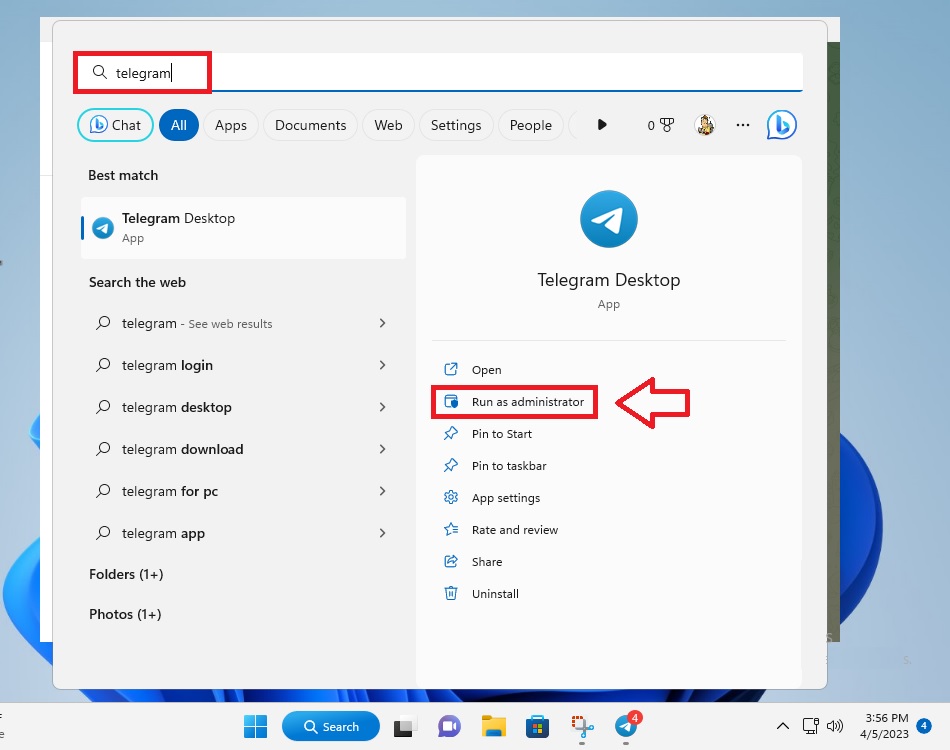Click the 'telegram for pc' web suggestion
This screenshot has height=750, width=950.
tap(242, 491)
